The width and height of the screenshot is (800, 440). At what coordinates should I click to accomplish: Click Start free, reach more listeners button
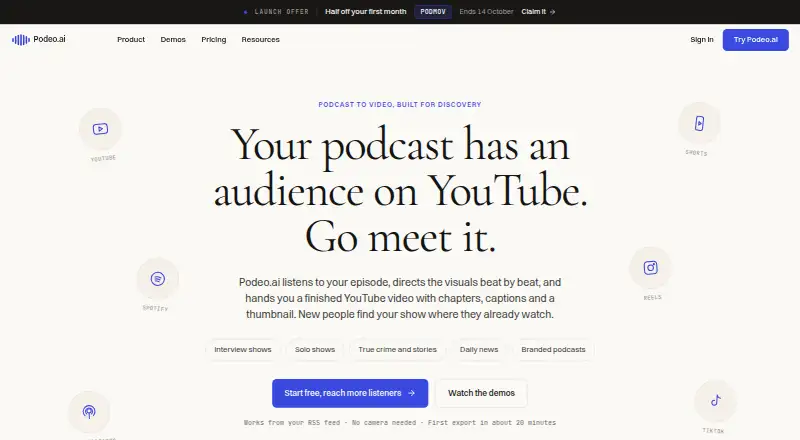[350, 393]
